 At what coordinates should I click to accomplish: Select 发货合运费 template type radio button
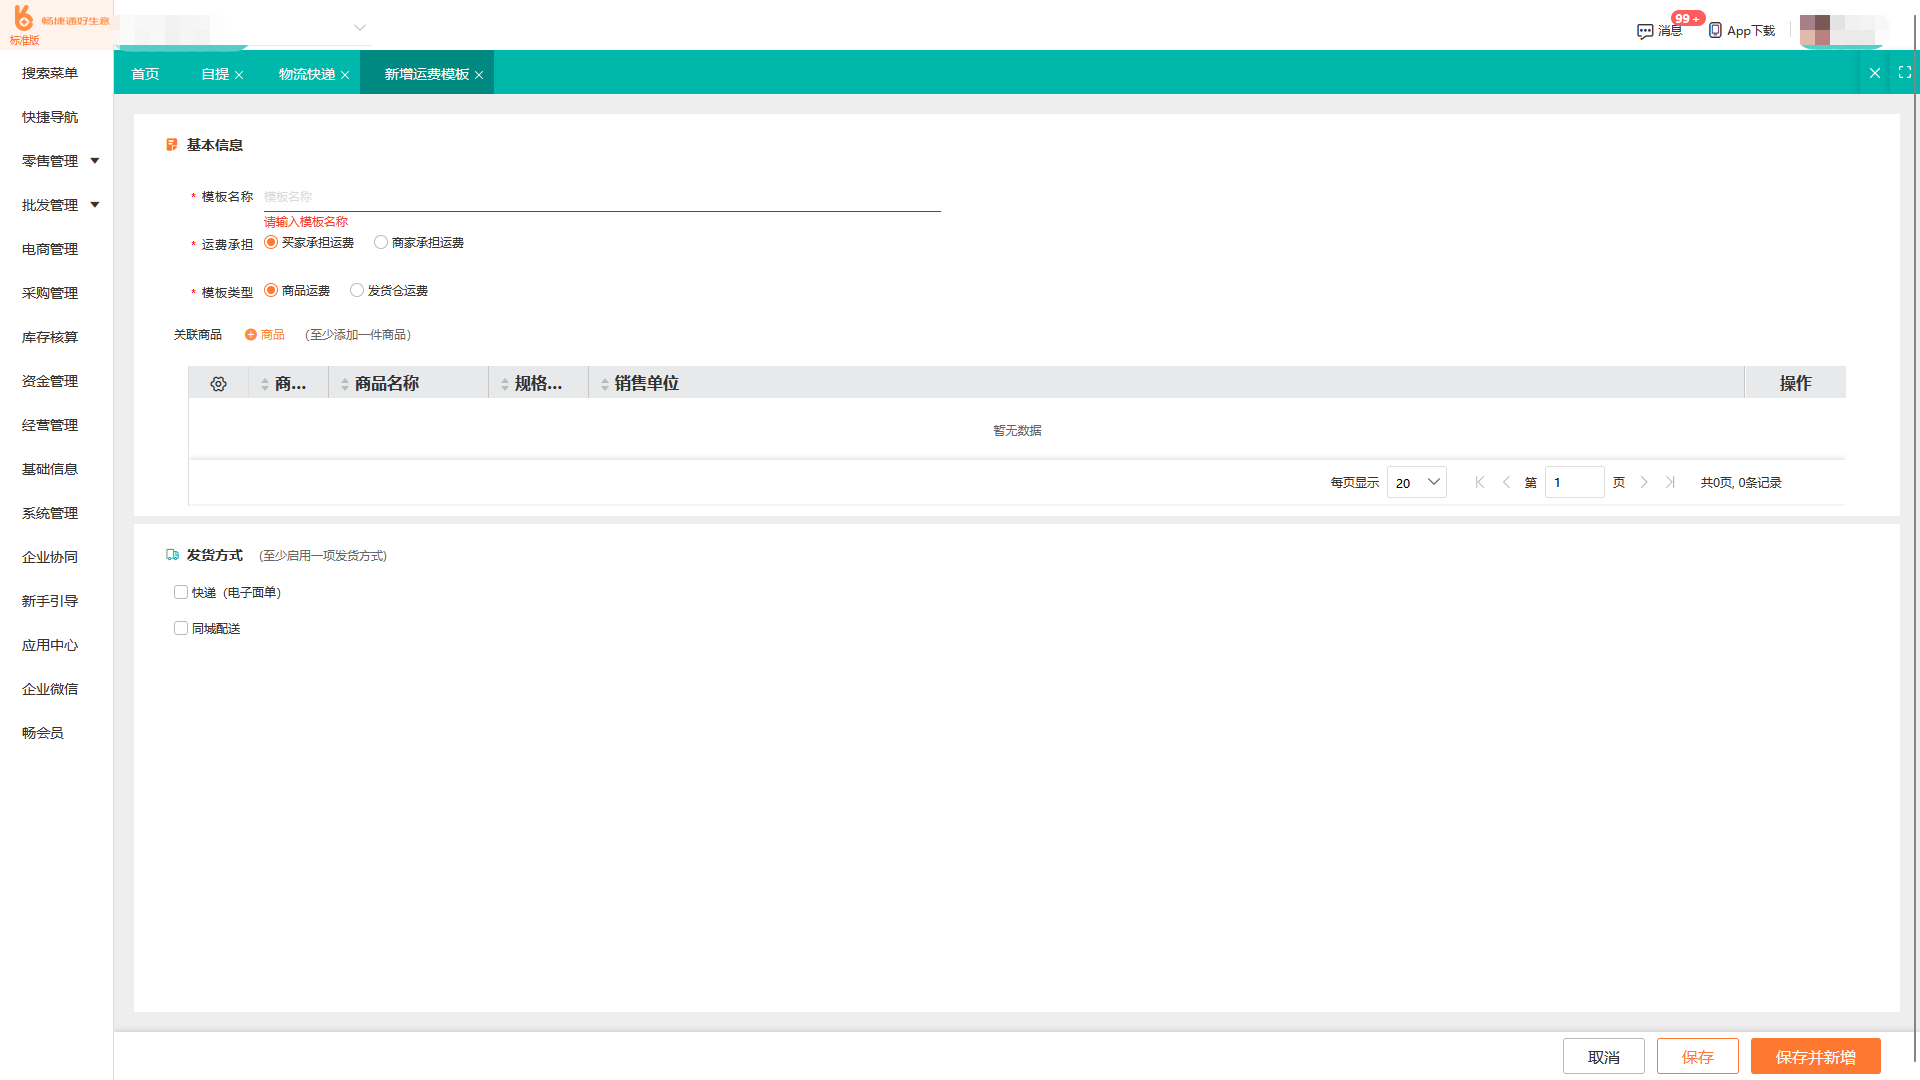356,290
